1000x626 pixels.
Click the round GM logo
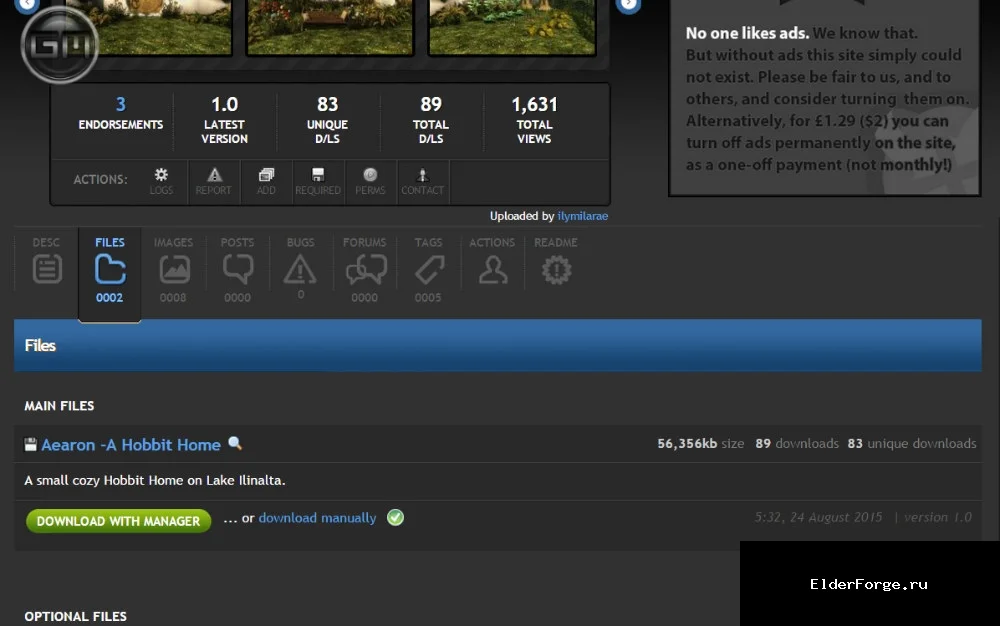coord(59,45)
